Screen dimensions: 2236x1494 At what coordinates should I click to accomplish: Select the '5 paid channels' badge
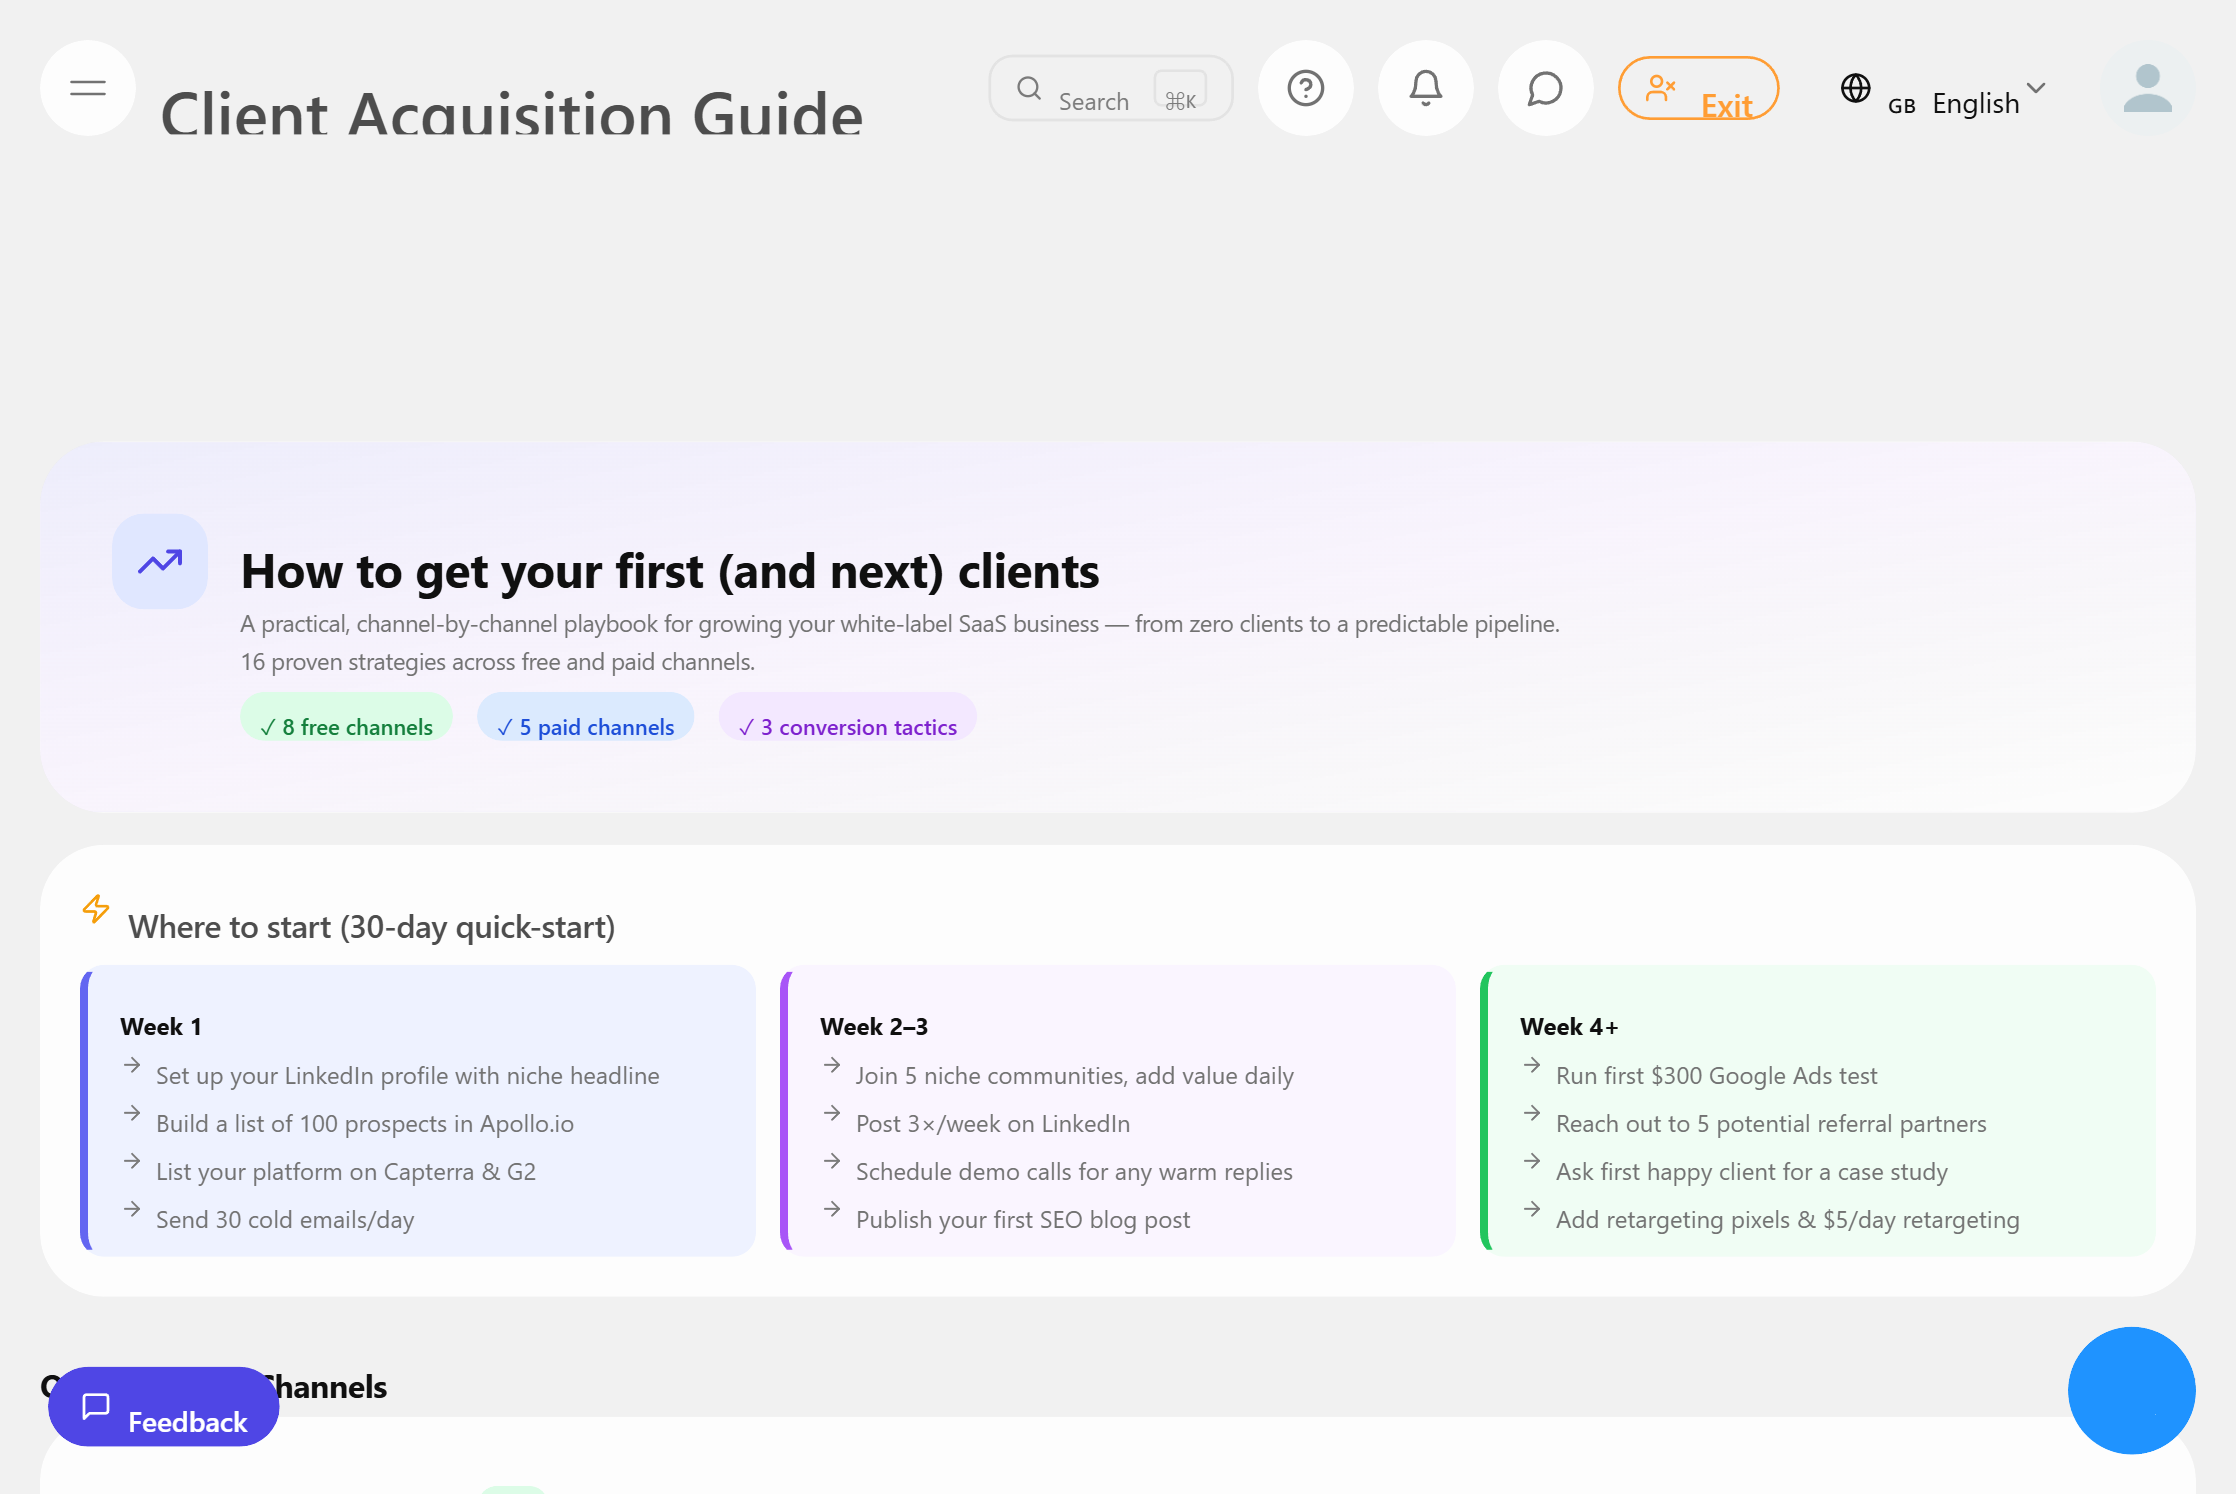(585, 726)
